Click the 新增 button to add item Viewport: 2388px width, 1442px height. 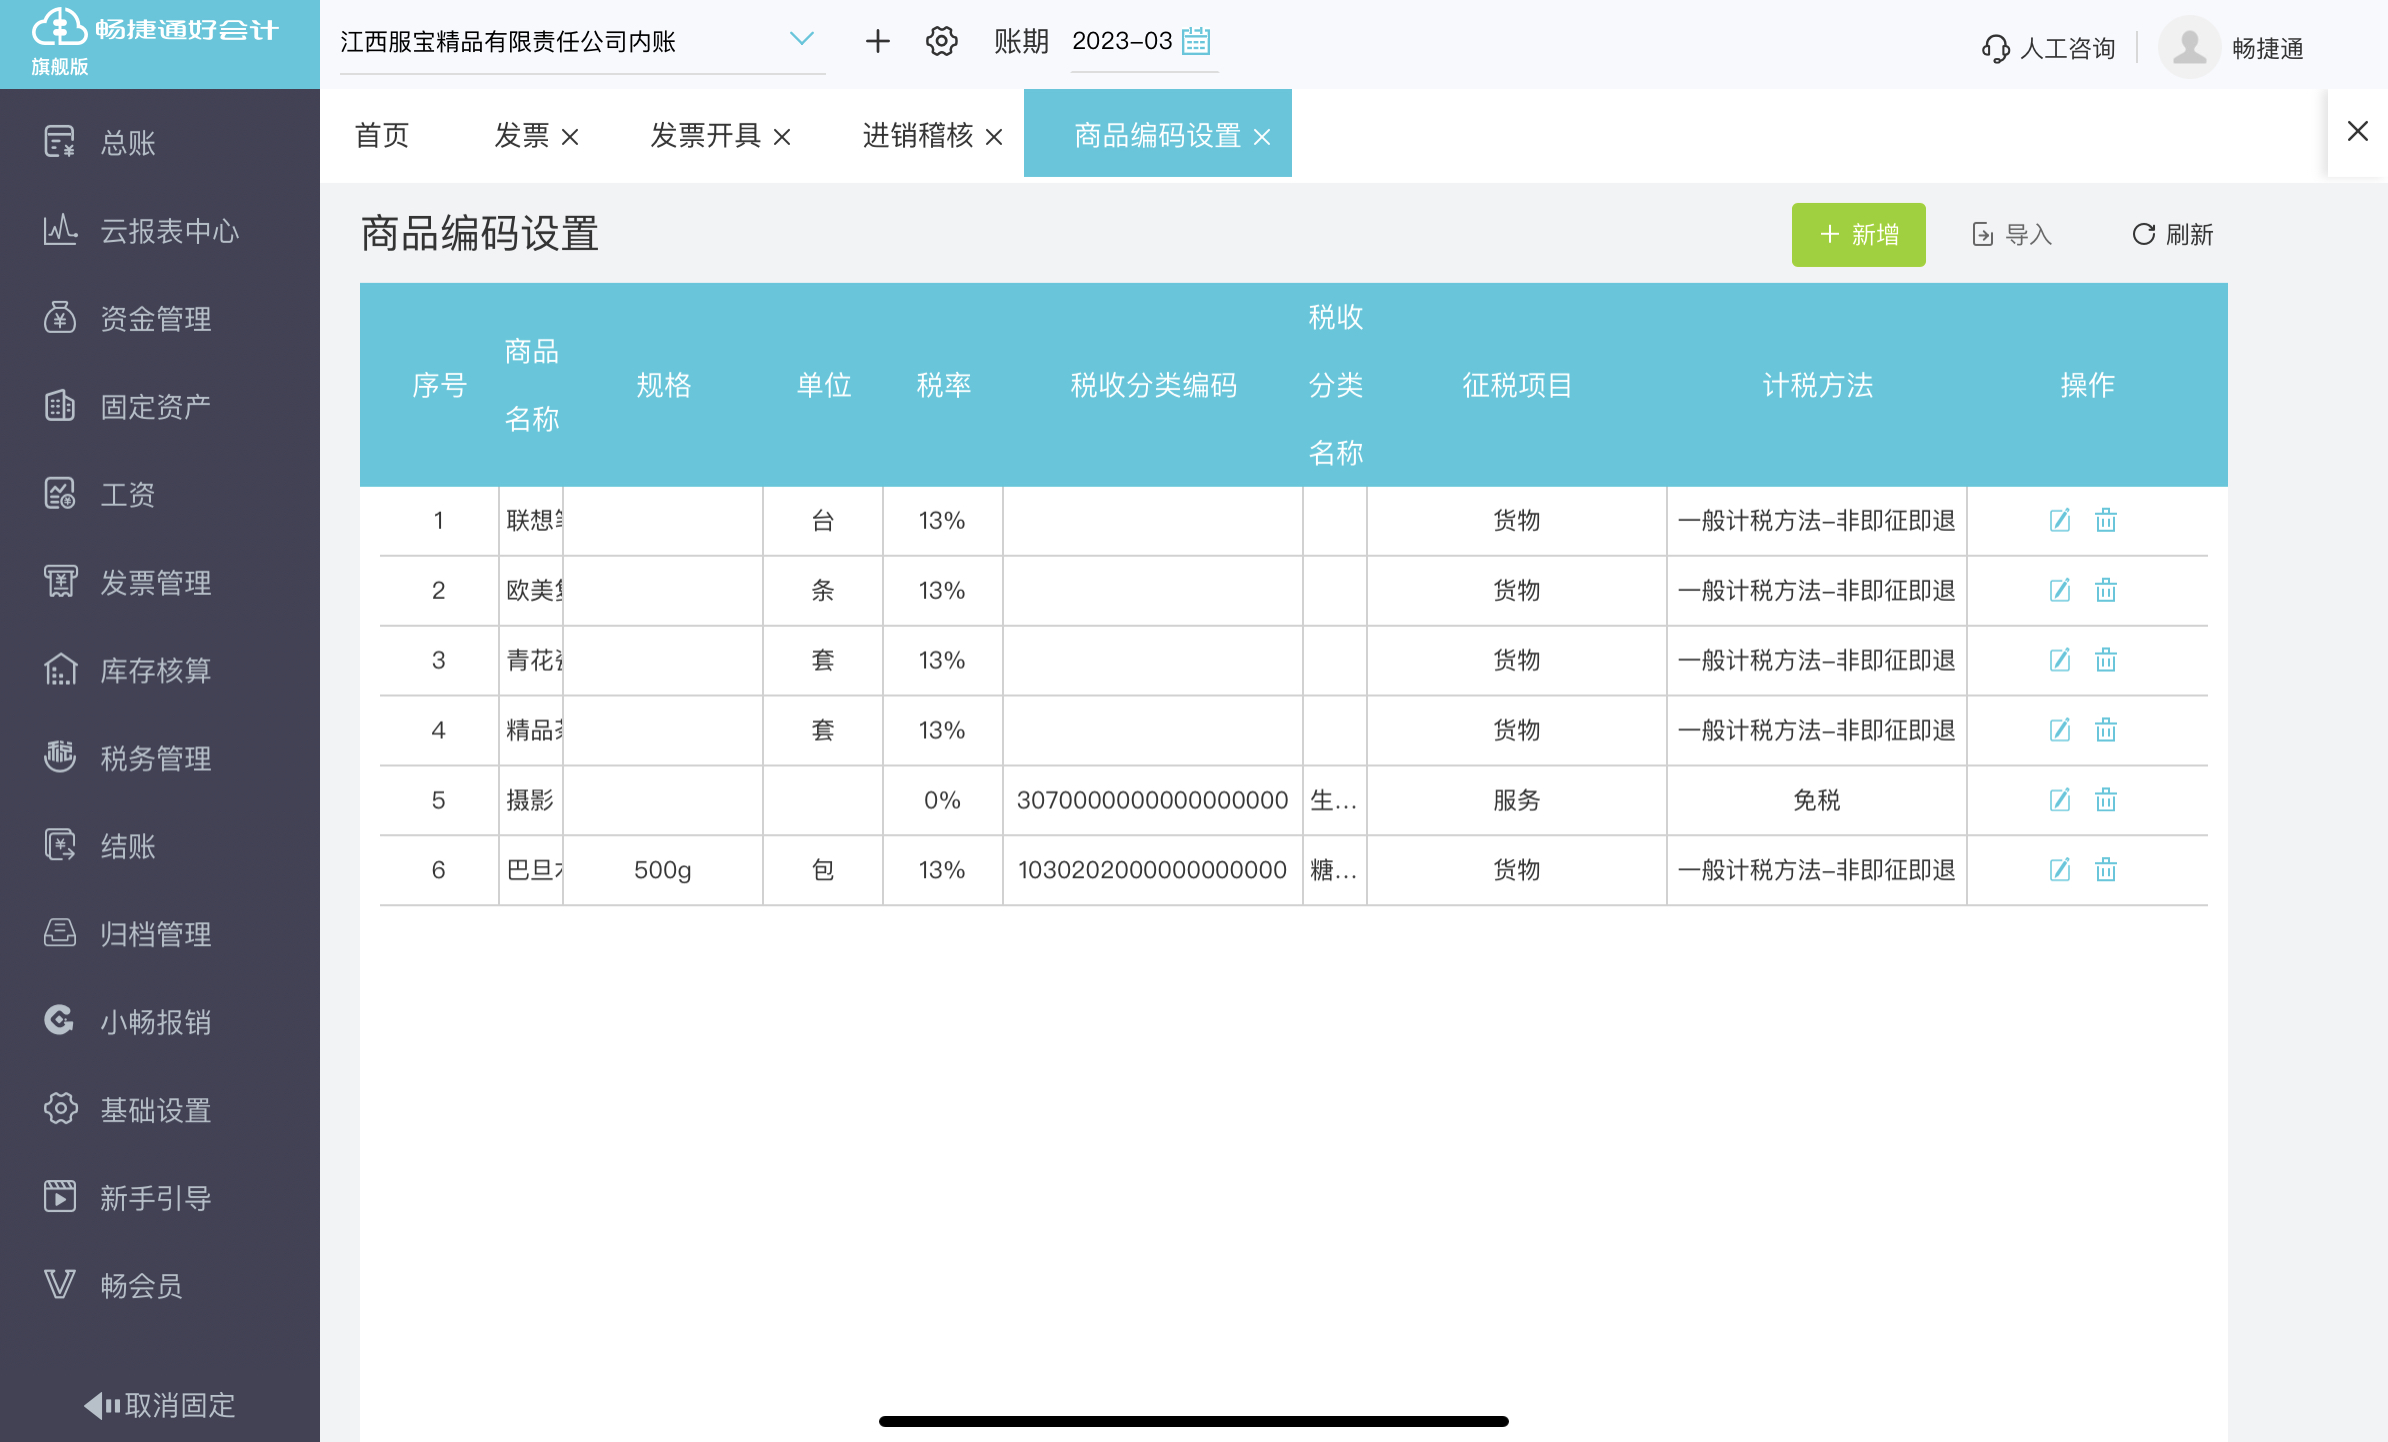point(1859,234)
